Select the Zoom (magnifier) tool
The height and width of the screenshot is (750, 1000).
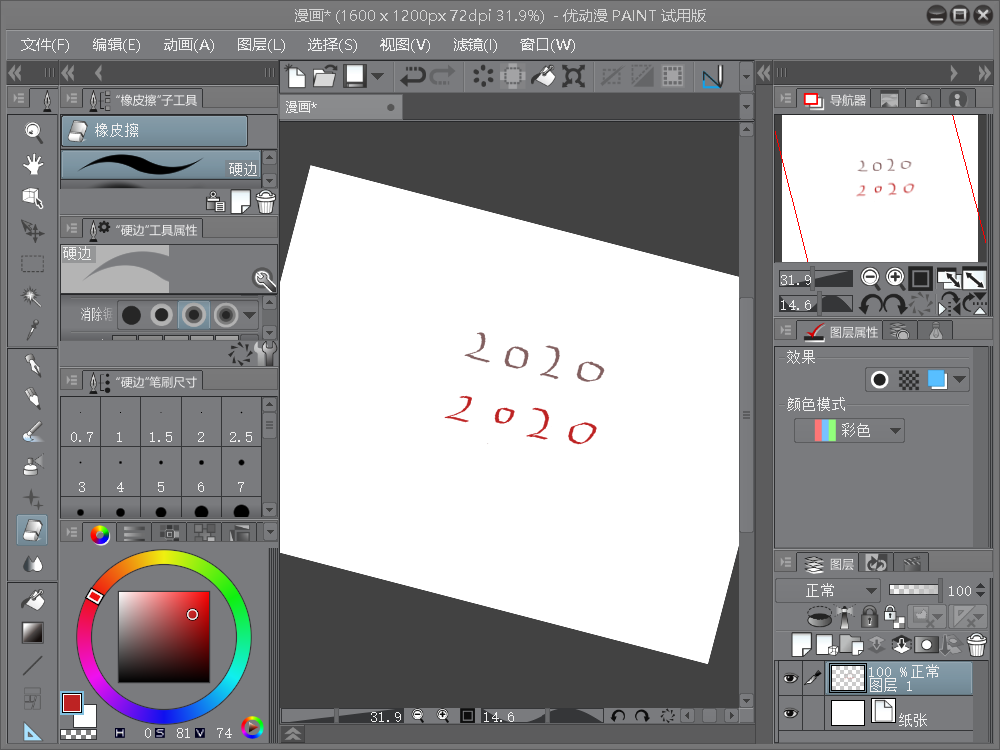tap(33, 131)
